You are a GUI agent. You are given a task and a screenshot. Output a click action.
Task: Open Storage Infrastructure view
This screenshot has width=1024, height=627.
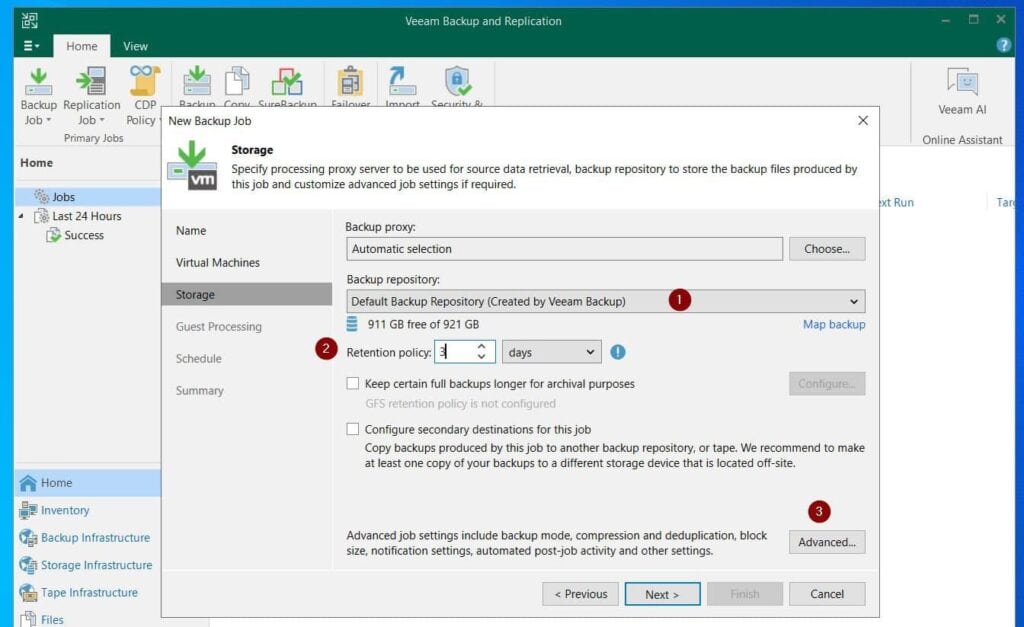[x=87, y=565]
